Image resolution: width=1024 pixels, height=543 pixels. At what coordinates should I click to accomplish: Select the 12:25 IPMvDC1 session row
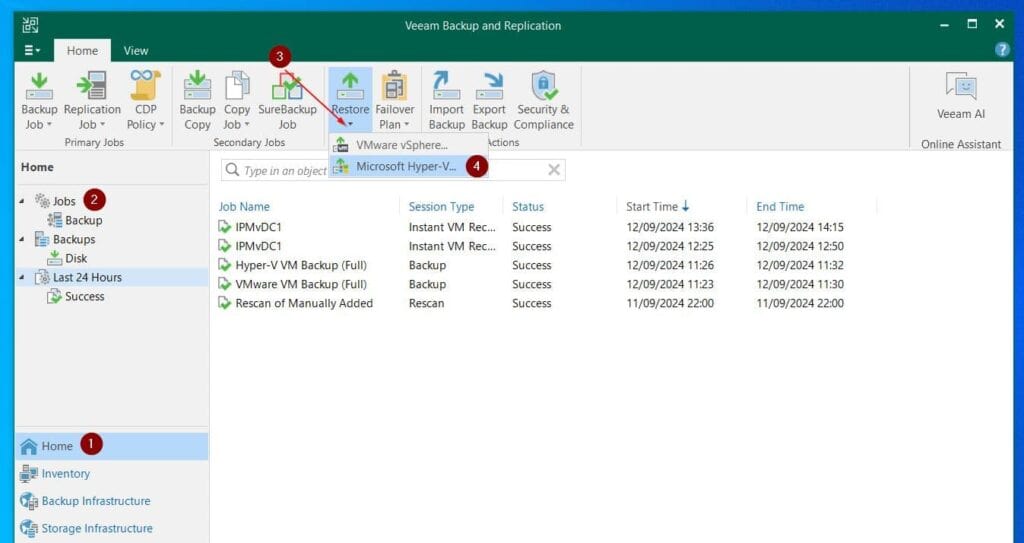pos(545,246)
